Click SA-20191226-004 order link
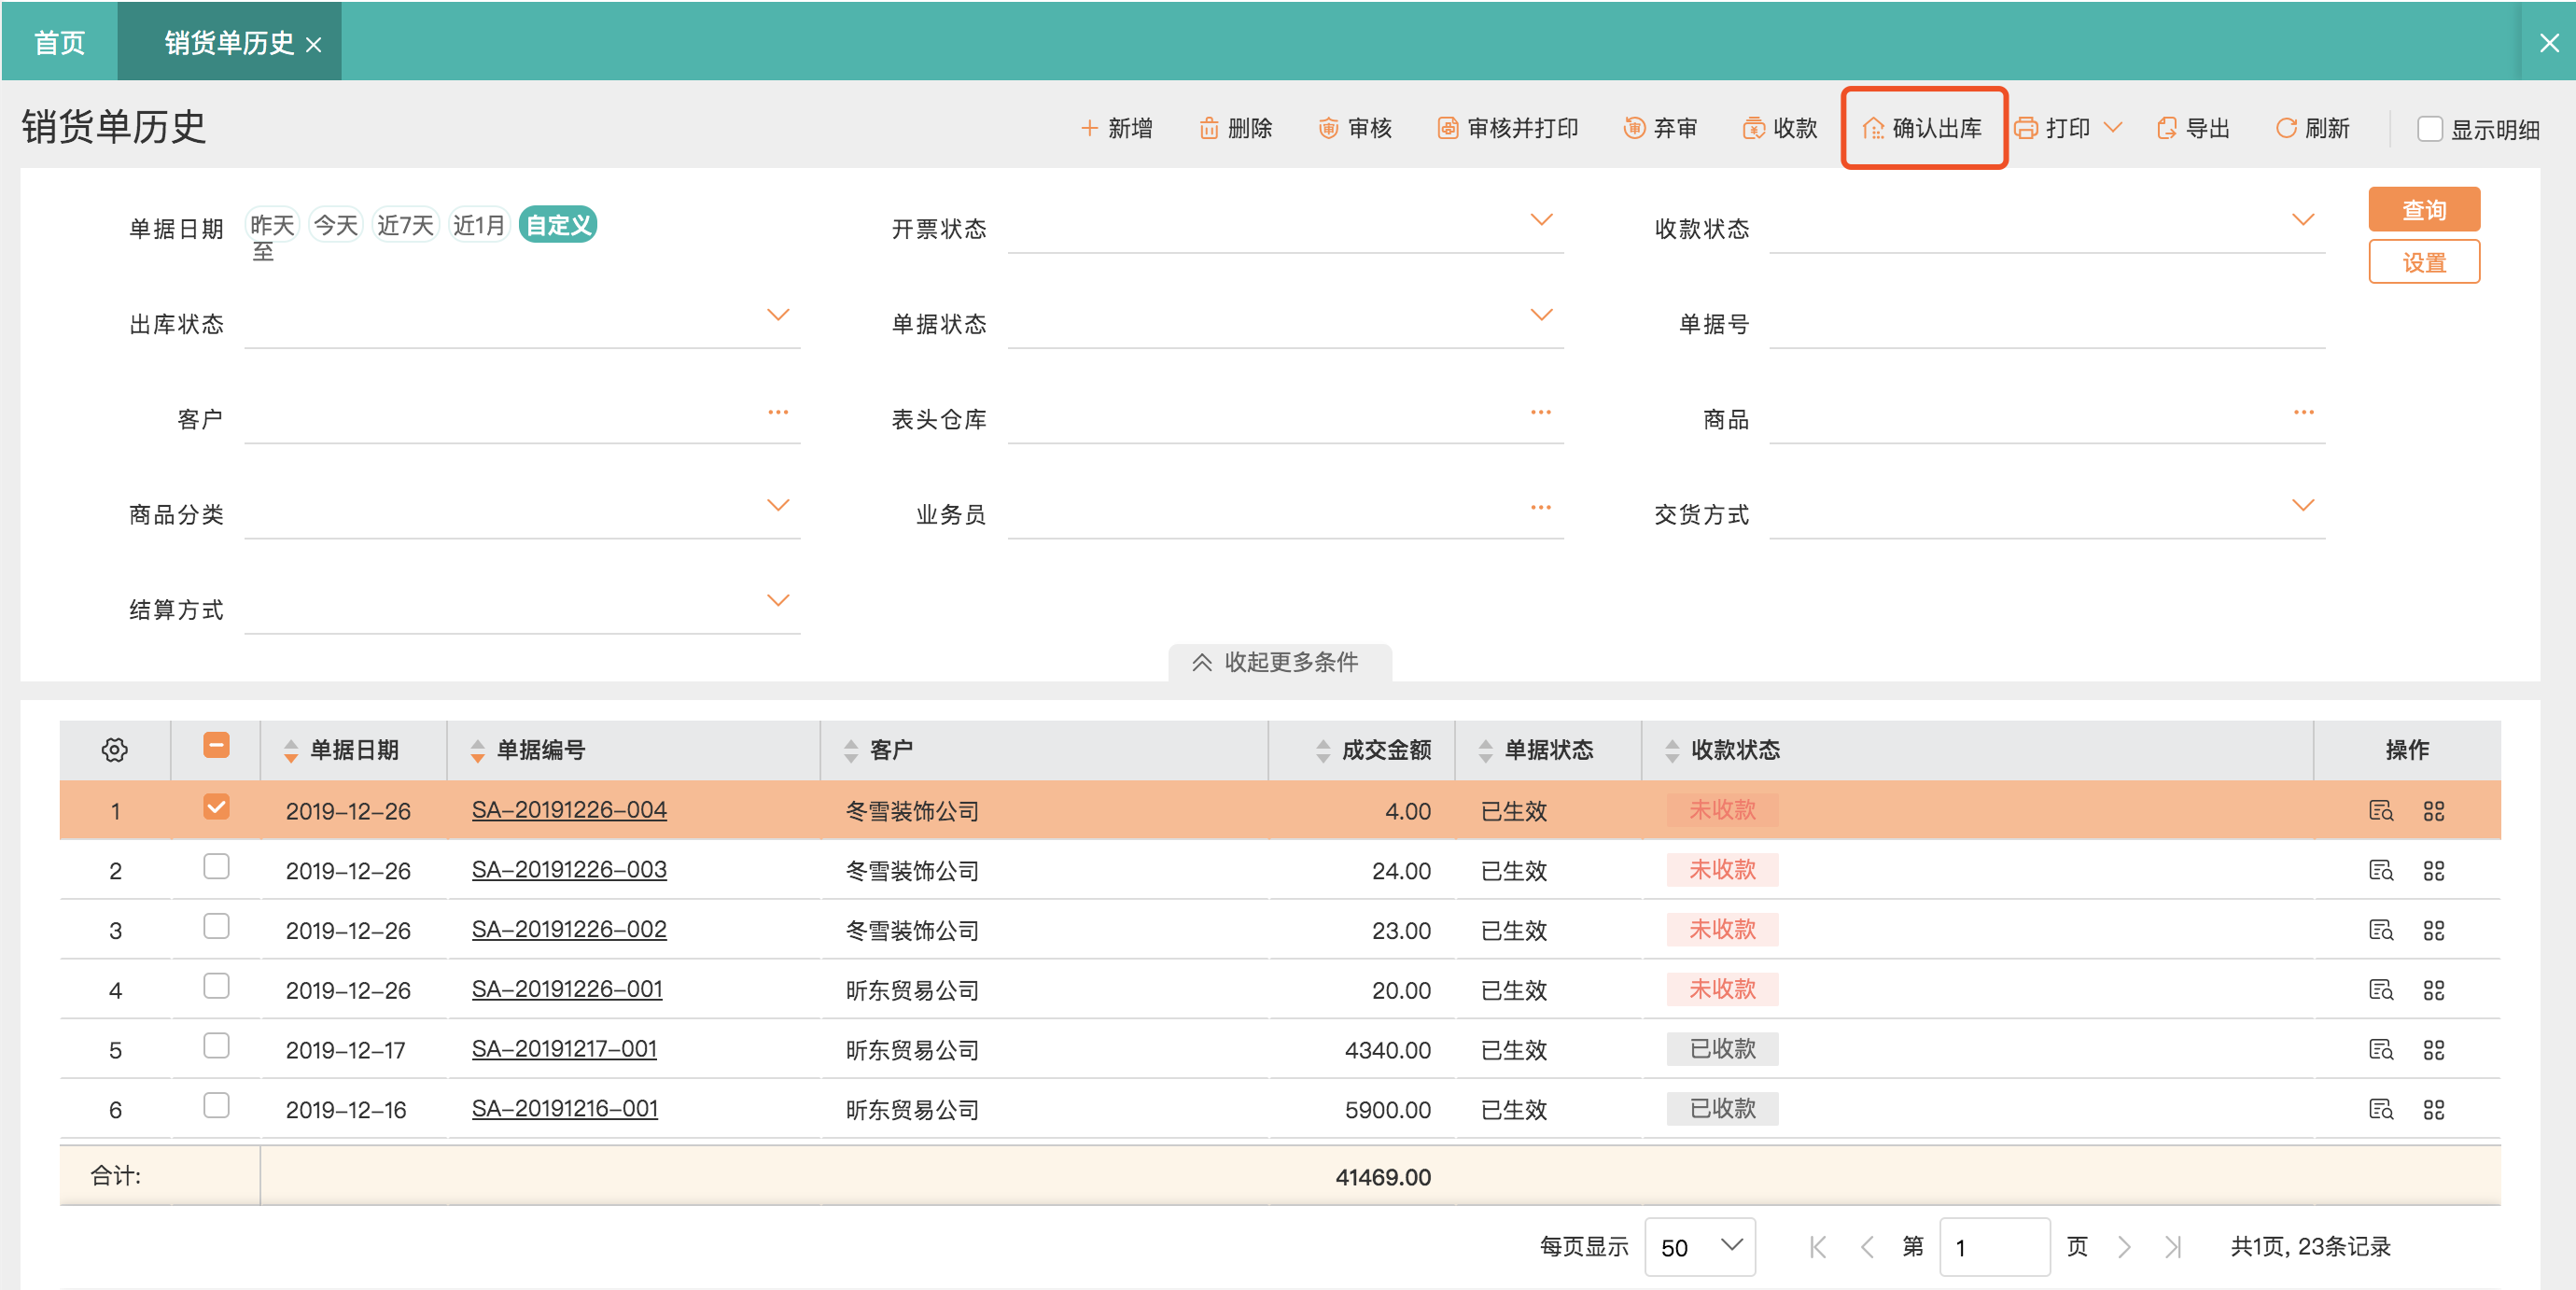The image size is (2576, 1290). click(571, 808)
